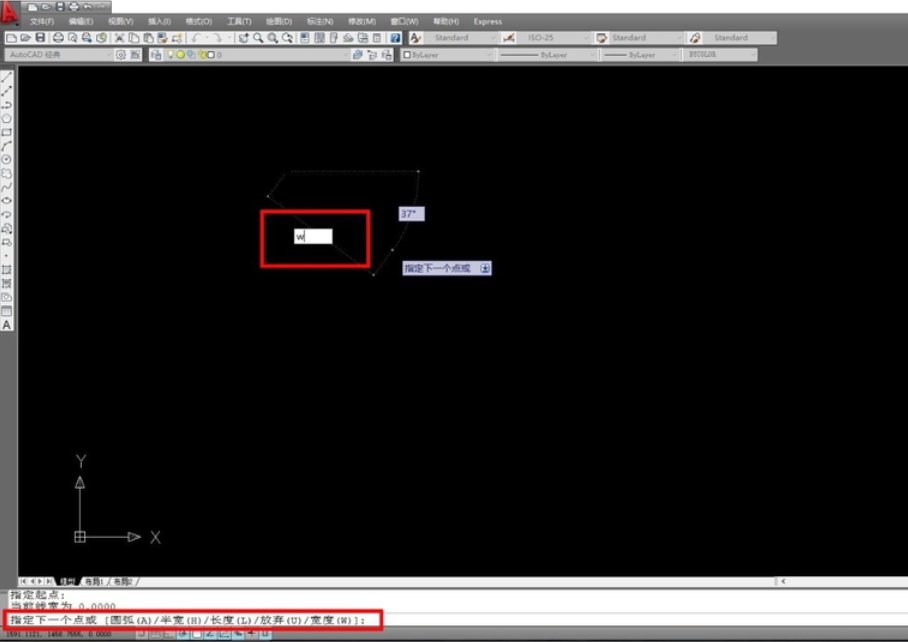Open the 文件(F) menu
Screen dimensions: 908x642
click(42, 21)
